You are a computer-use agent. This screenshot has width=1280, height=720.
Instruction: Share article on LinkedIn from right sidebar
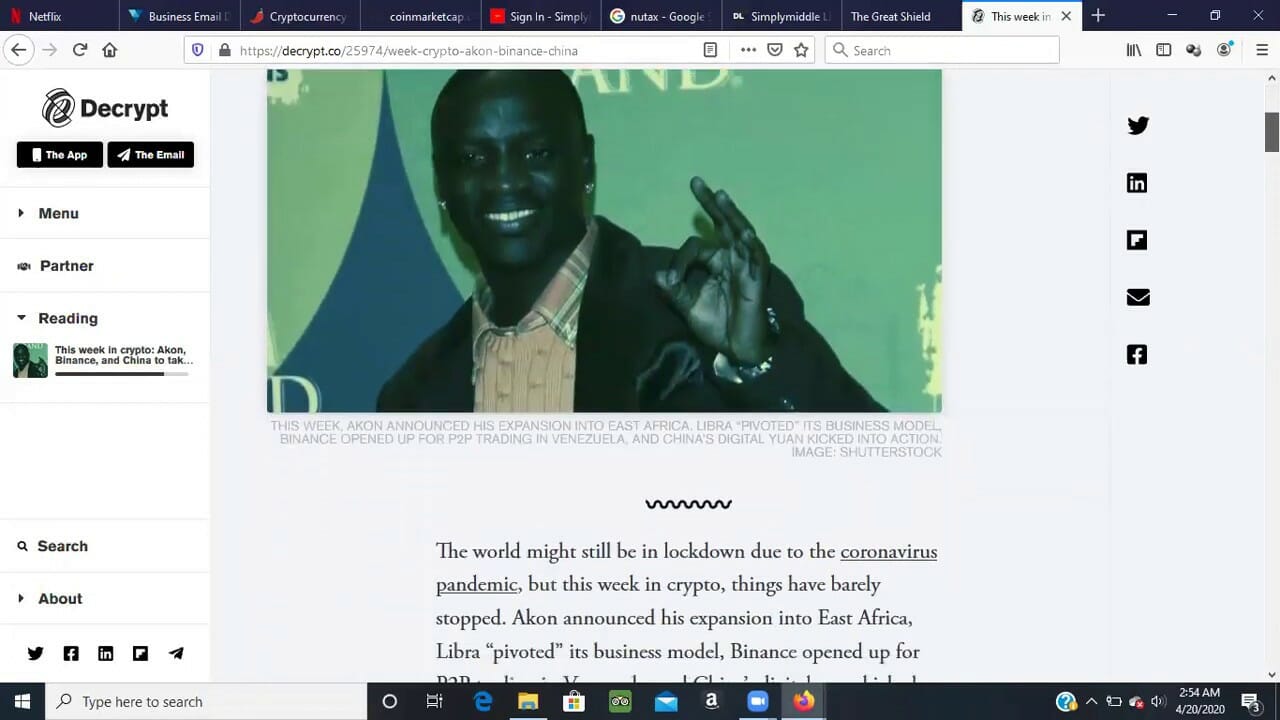pos(1137,183)
